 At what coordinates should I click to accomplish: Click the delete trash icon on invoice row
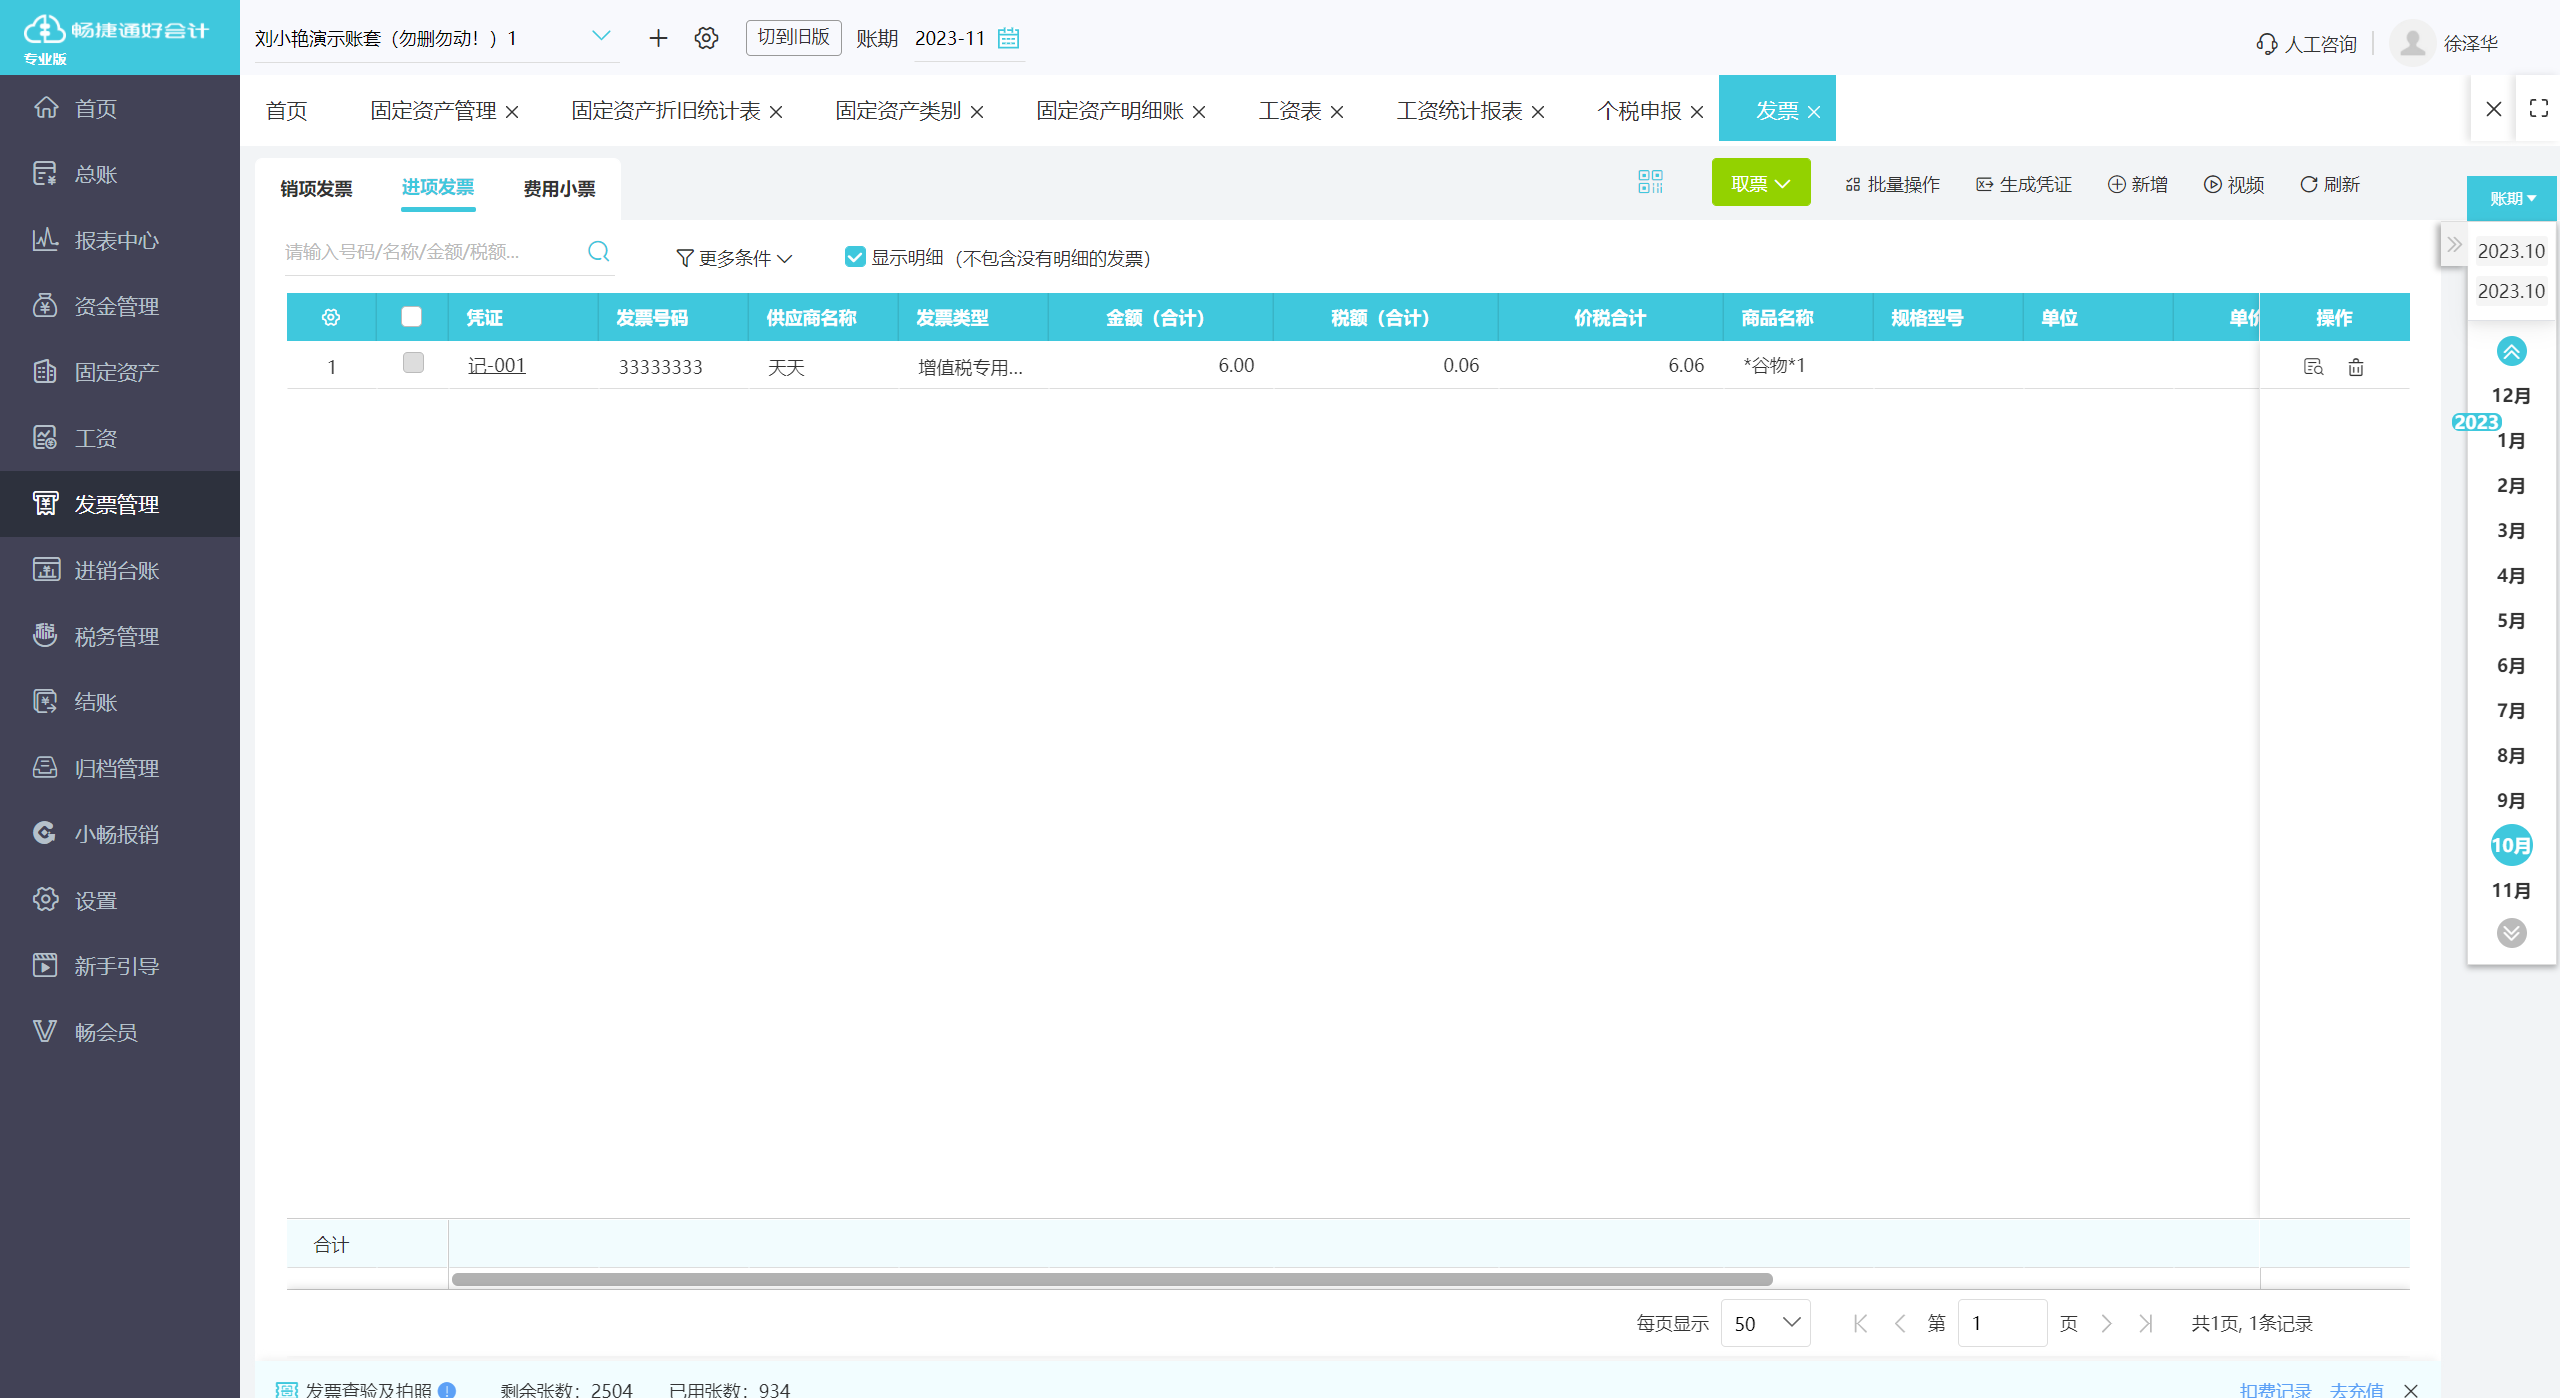point(2357,365)
